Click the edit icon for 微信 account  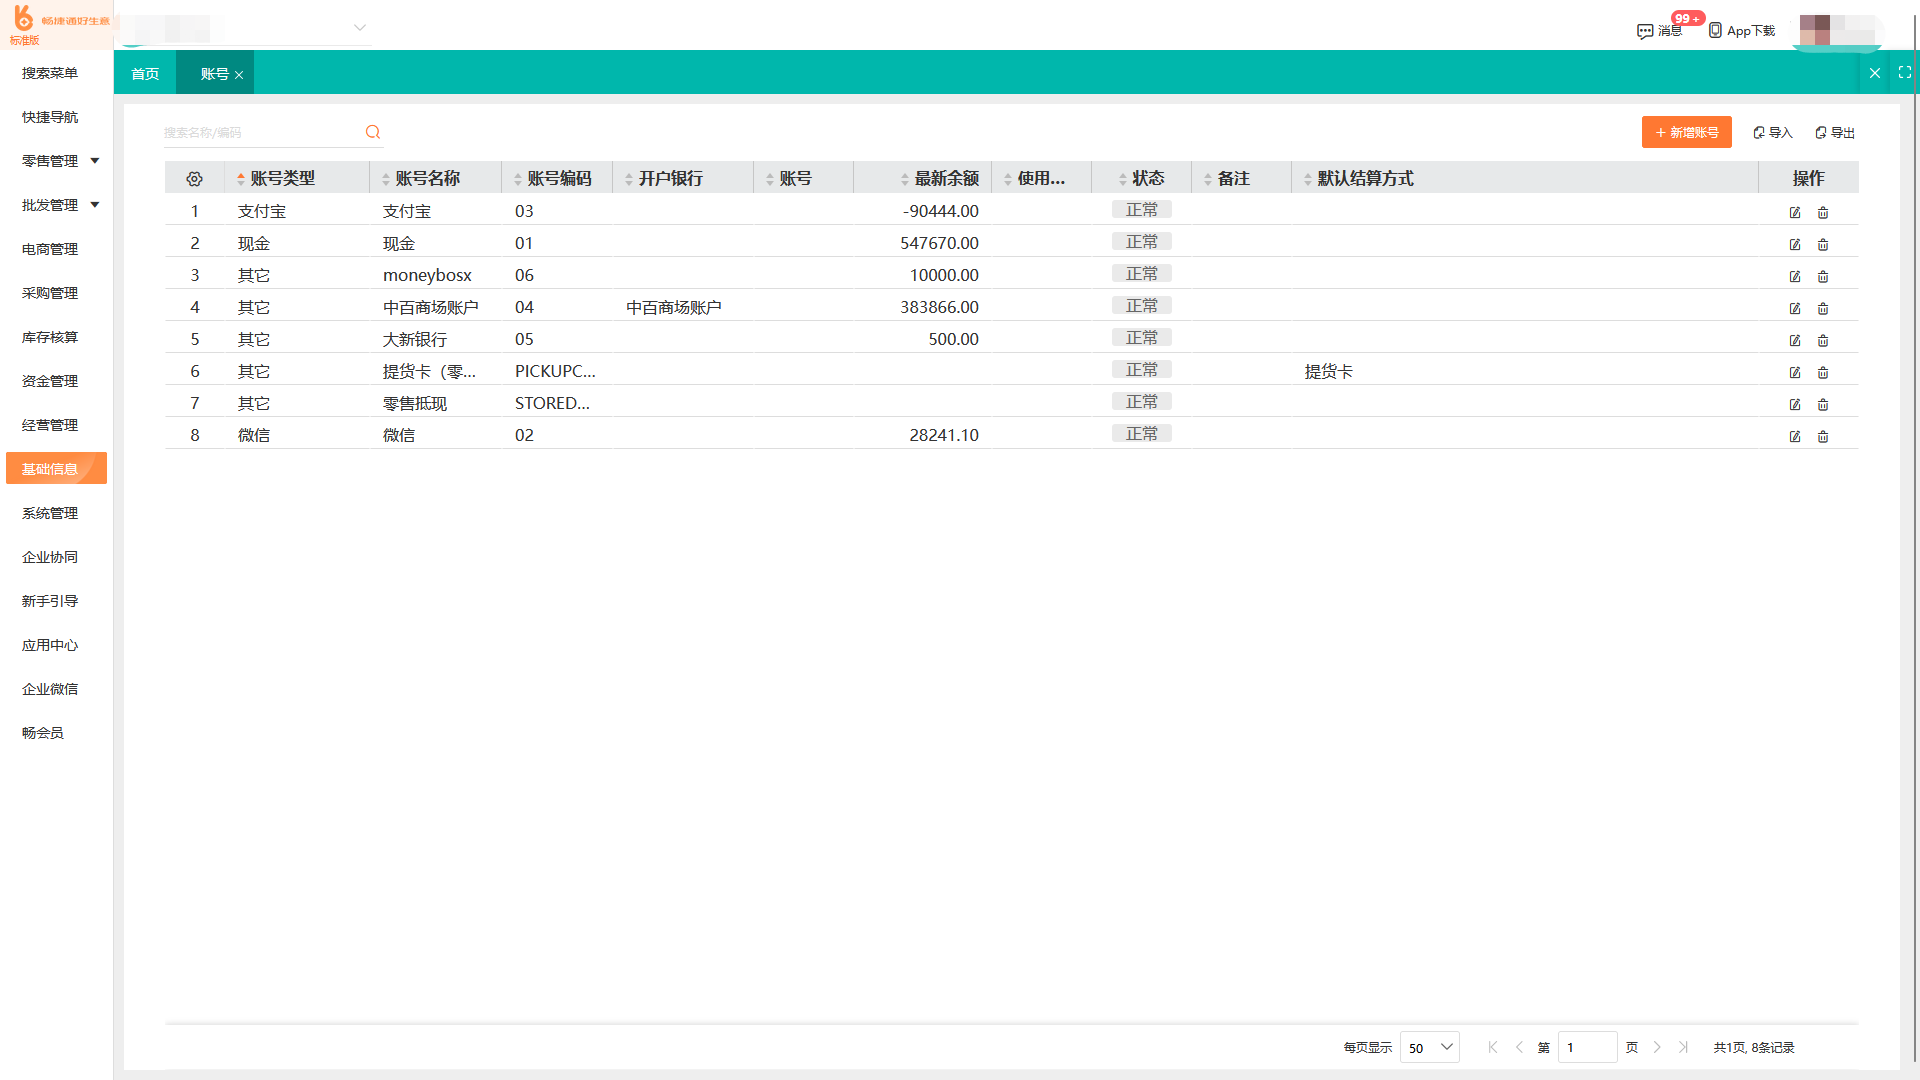click(1795, 434)
